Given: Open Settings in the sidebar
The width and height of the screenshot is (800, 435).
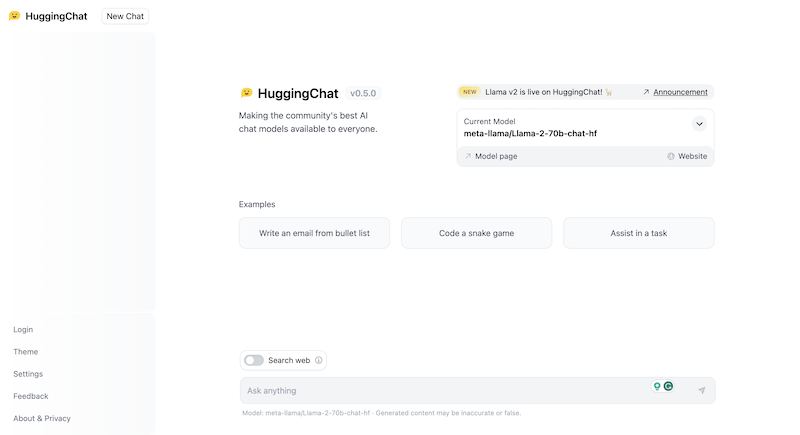Looking at the screenshot, I should point(28,374).
